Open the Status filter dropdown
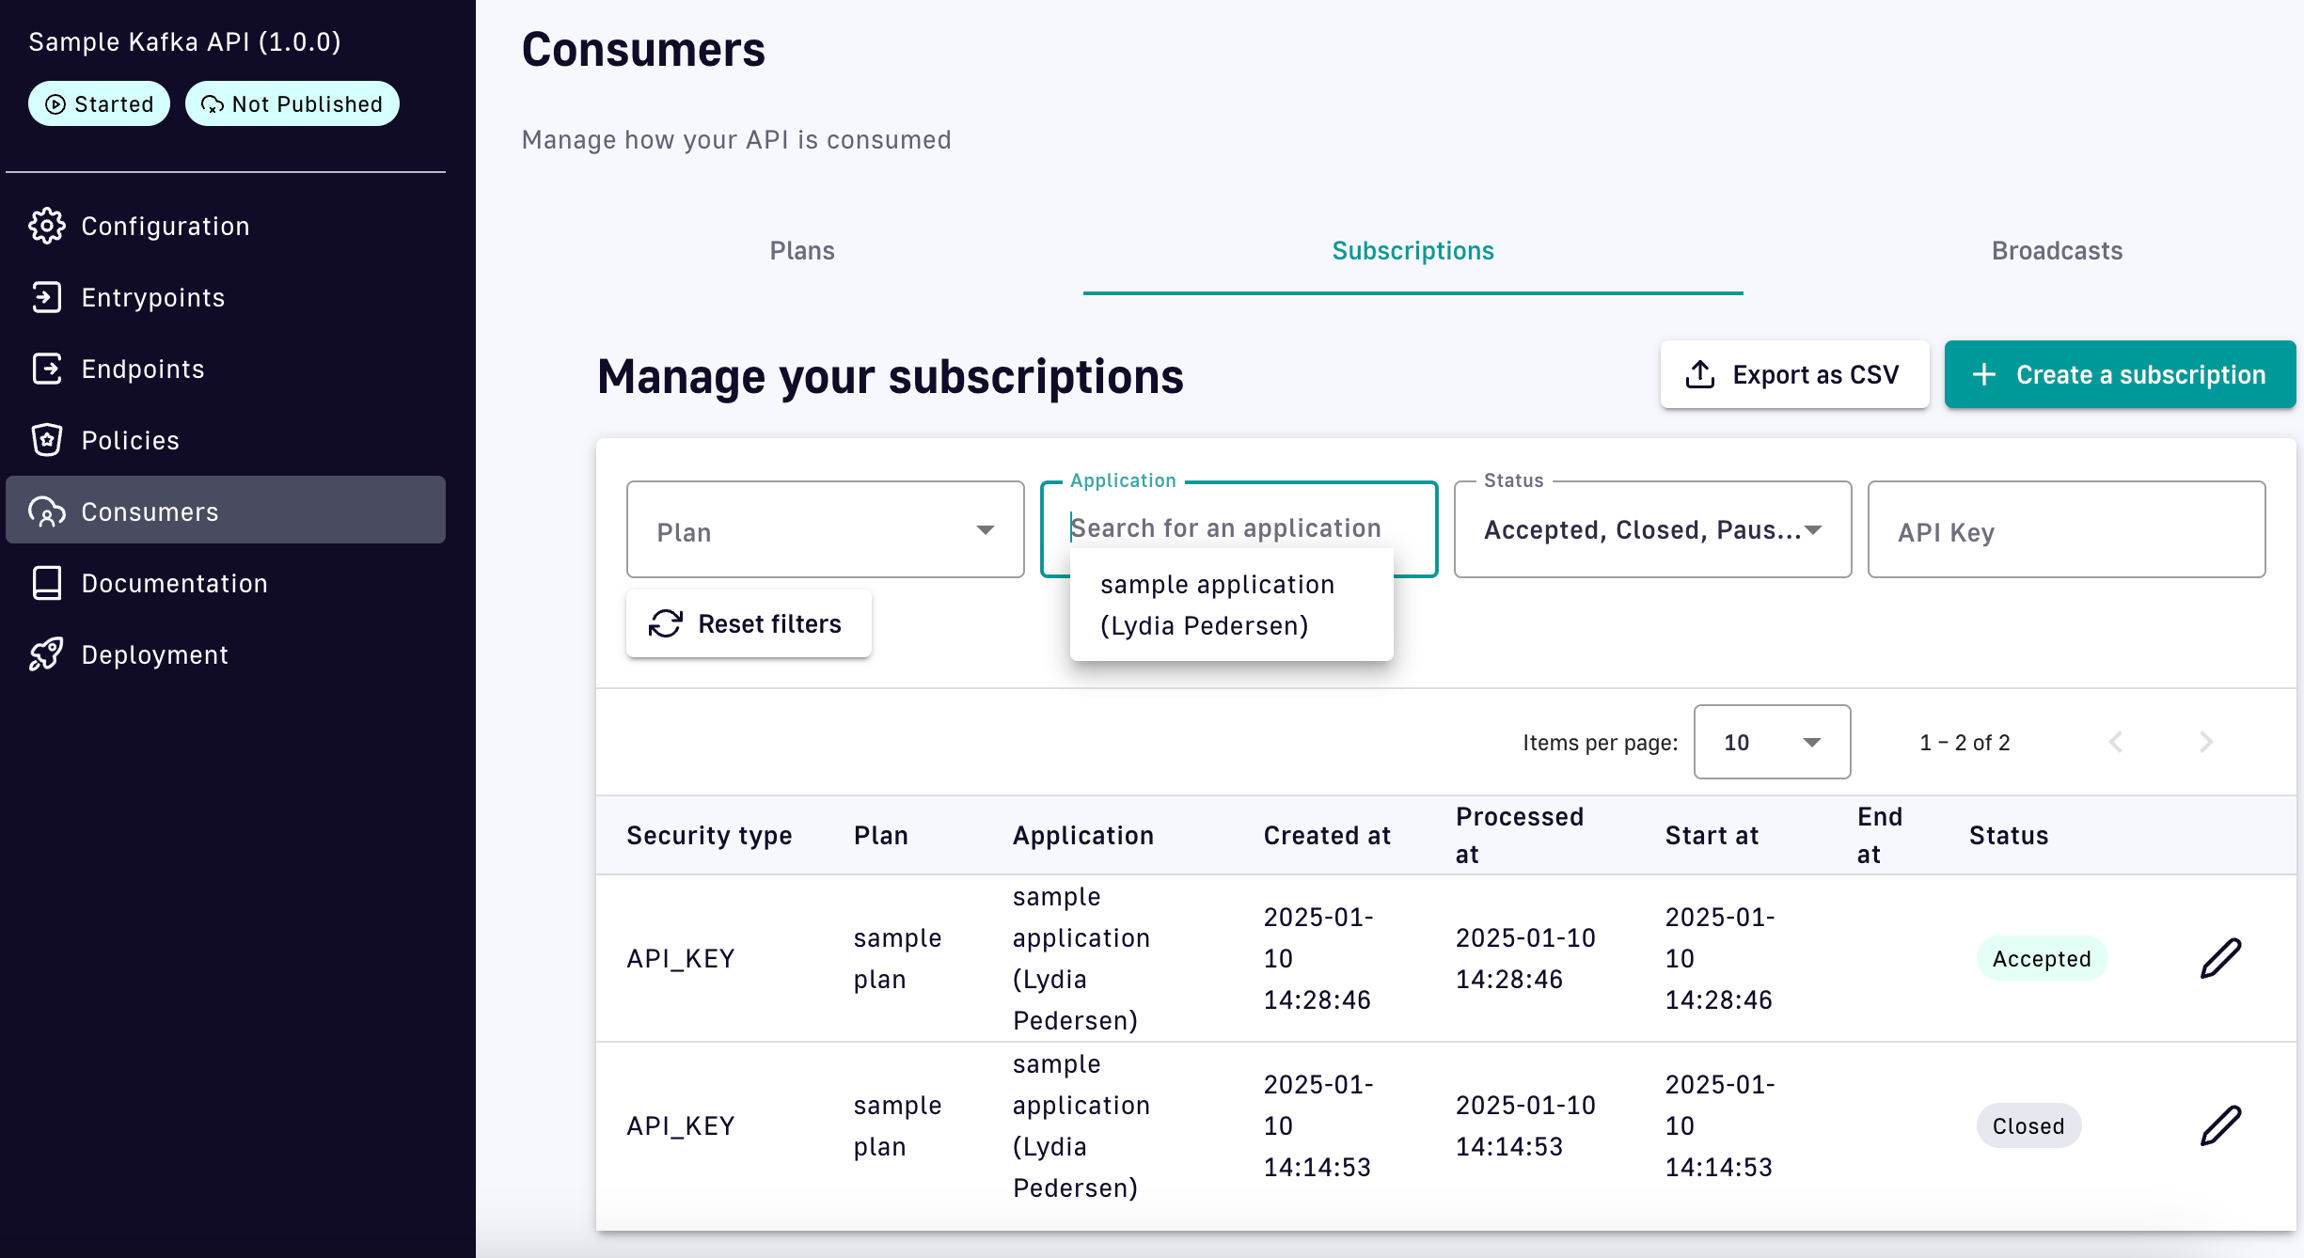Image resolution: width=2304 pixels, height=1258 pixels. [1652, 530]
